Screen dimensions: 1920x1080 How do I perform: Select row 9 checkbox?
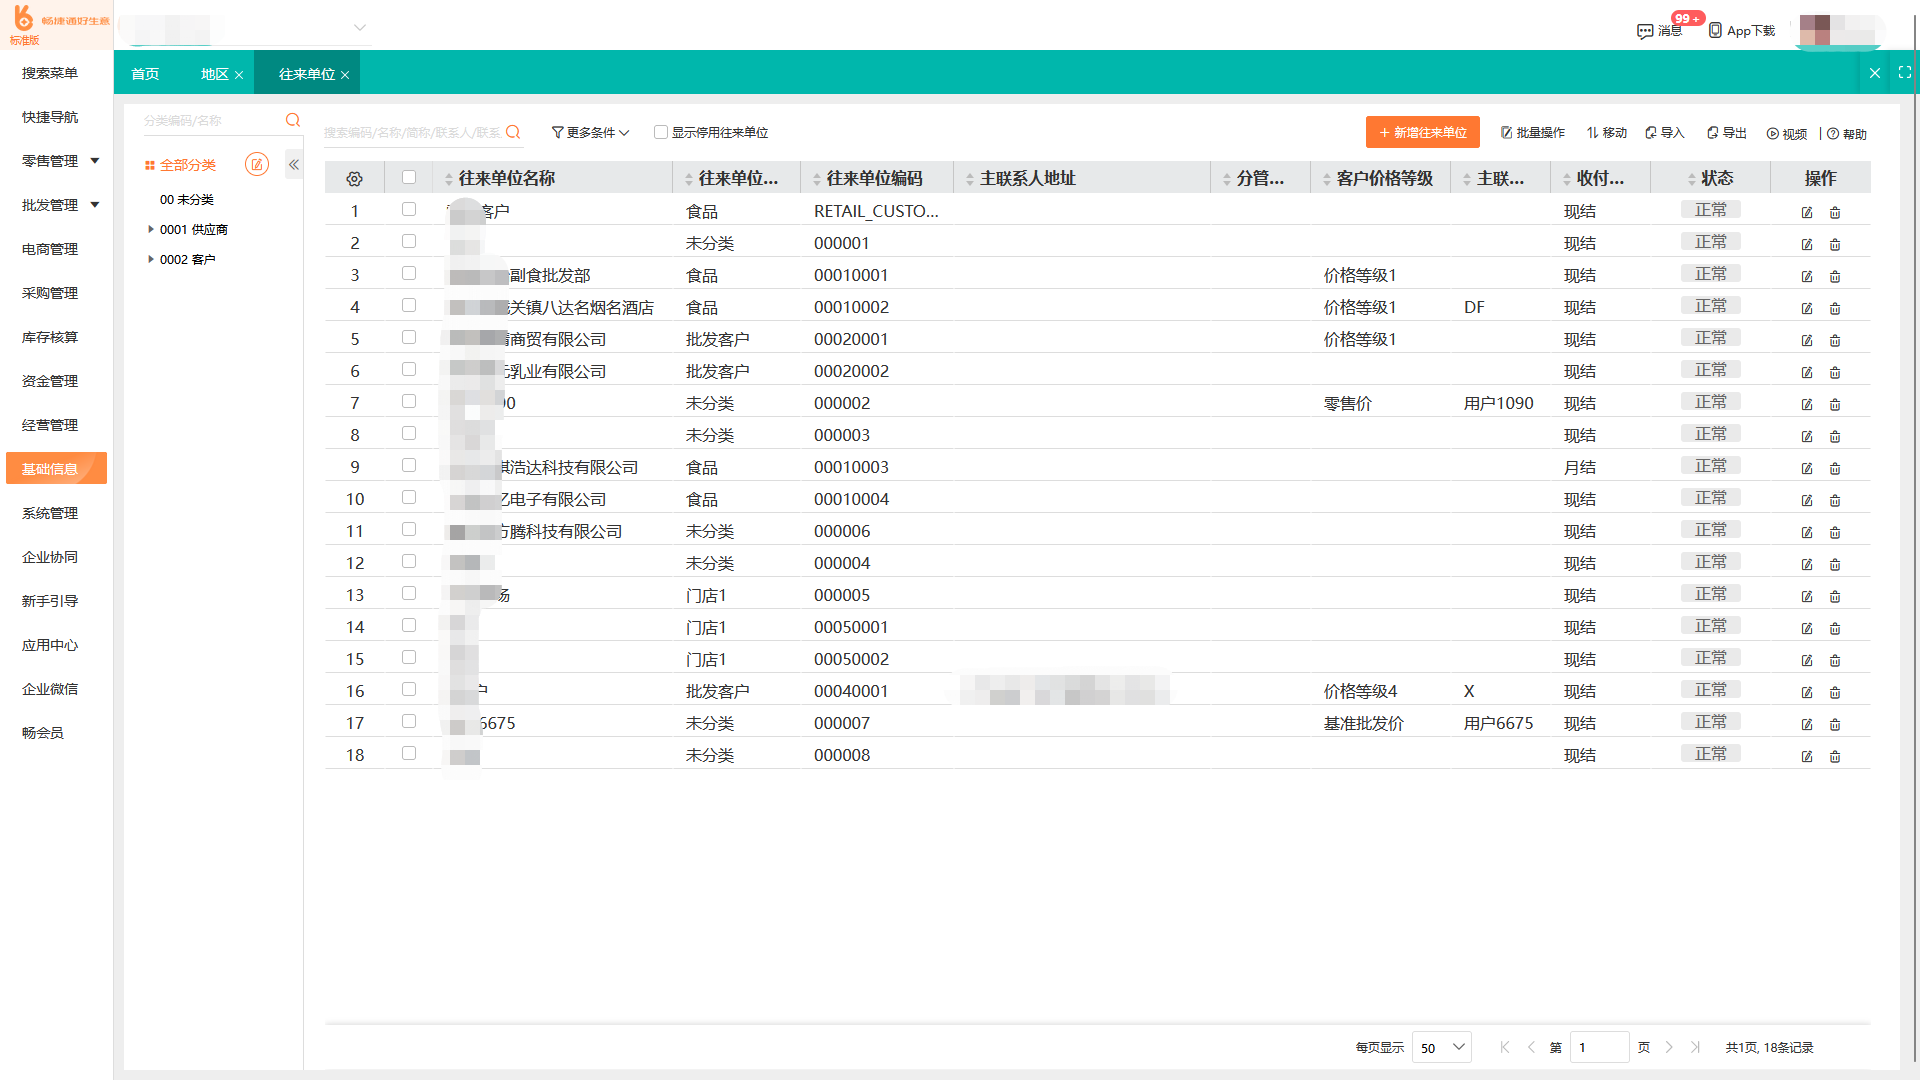[x=411, y=465]
